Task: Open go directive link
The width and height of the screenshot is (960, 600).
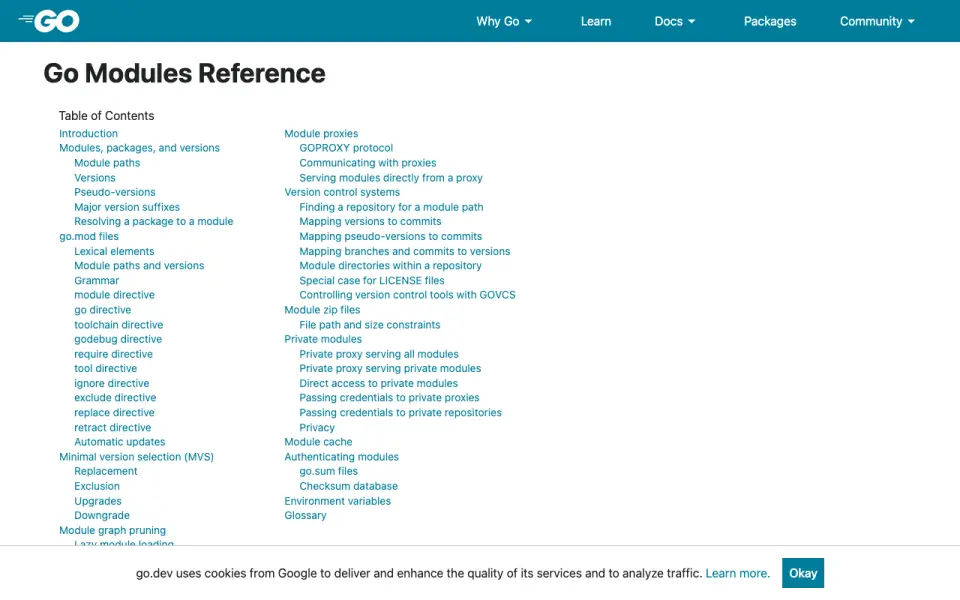Action: pyautogui.click(x=102, y=310)
